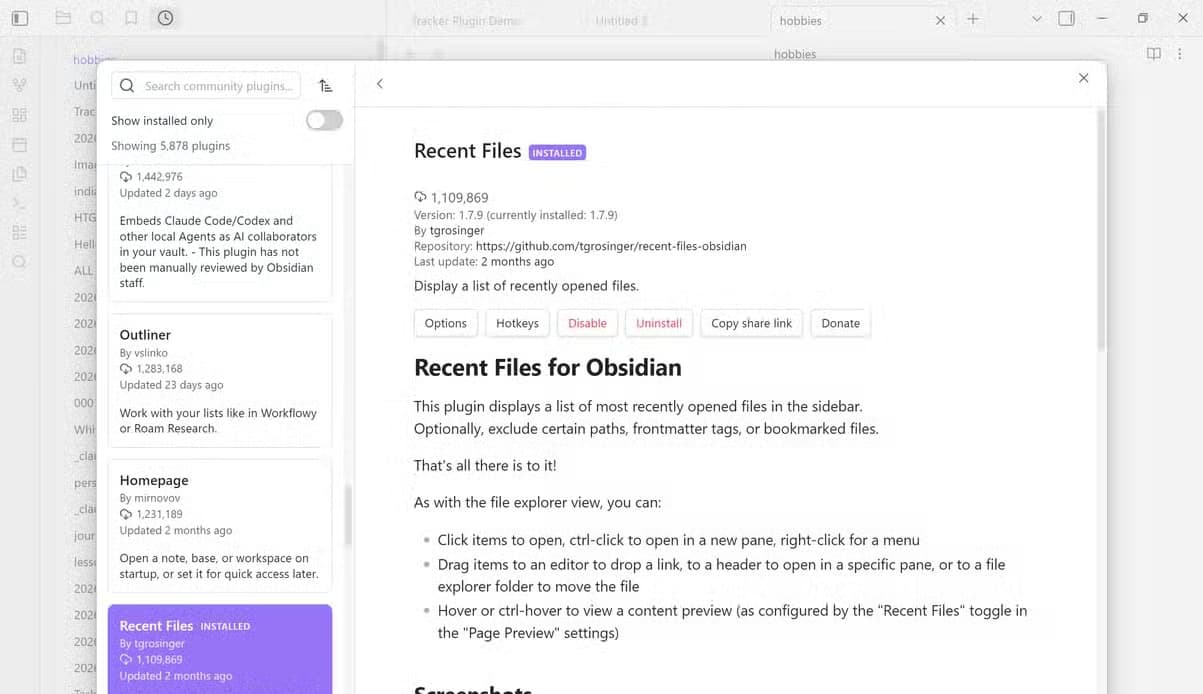1203x694 pixels.
Task: Open the sidebar search magnifier tab
Action: click(97, 18)
